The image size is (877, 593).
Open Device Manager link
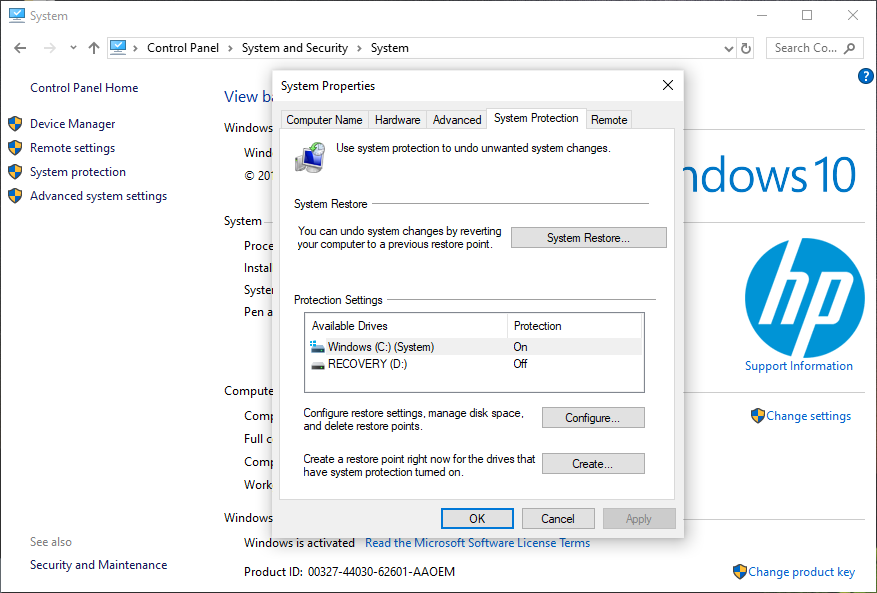(x=73, y=124)
